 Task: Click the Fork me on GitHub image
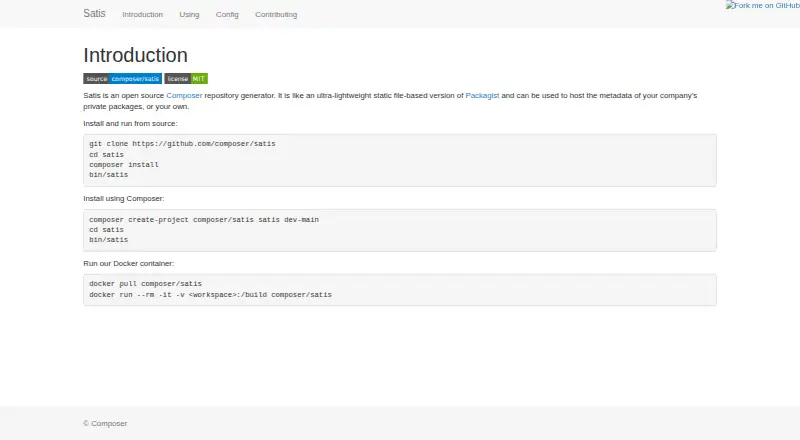pyautogui.click(x=763, y=5)
